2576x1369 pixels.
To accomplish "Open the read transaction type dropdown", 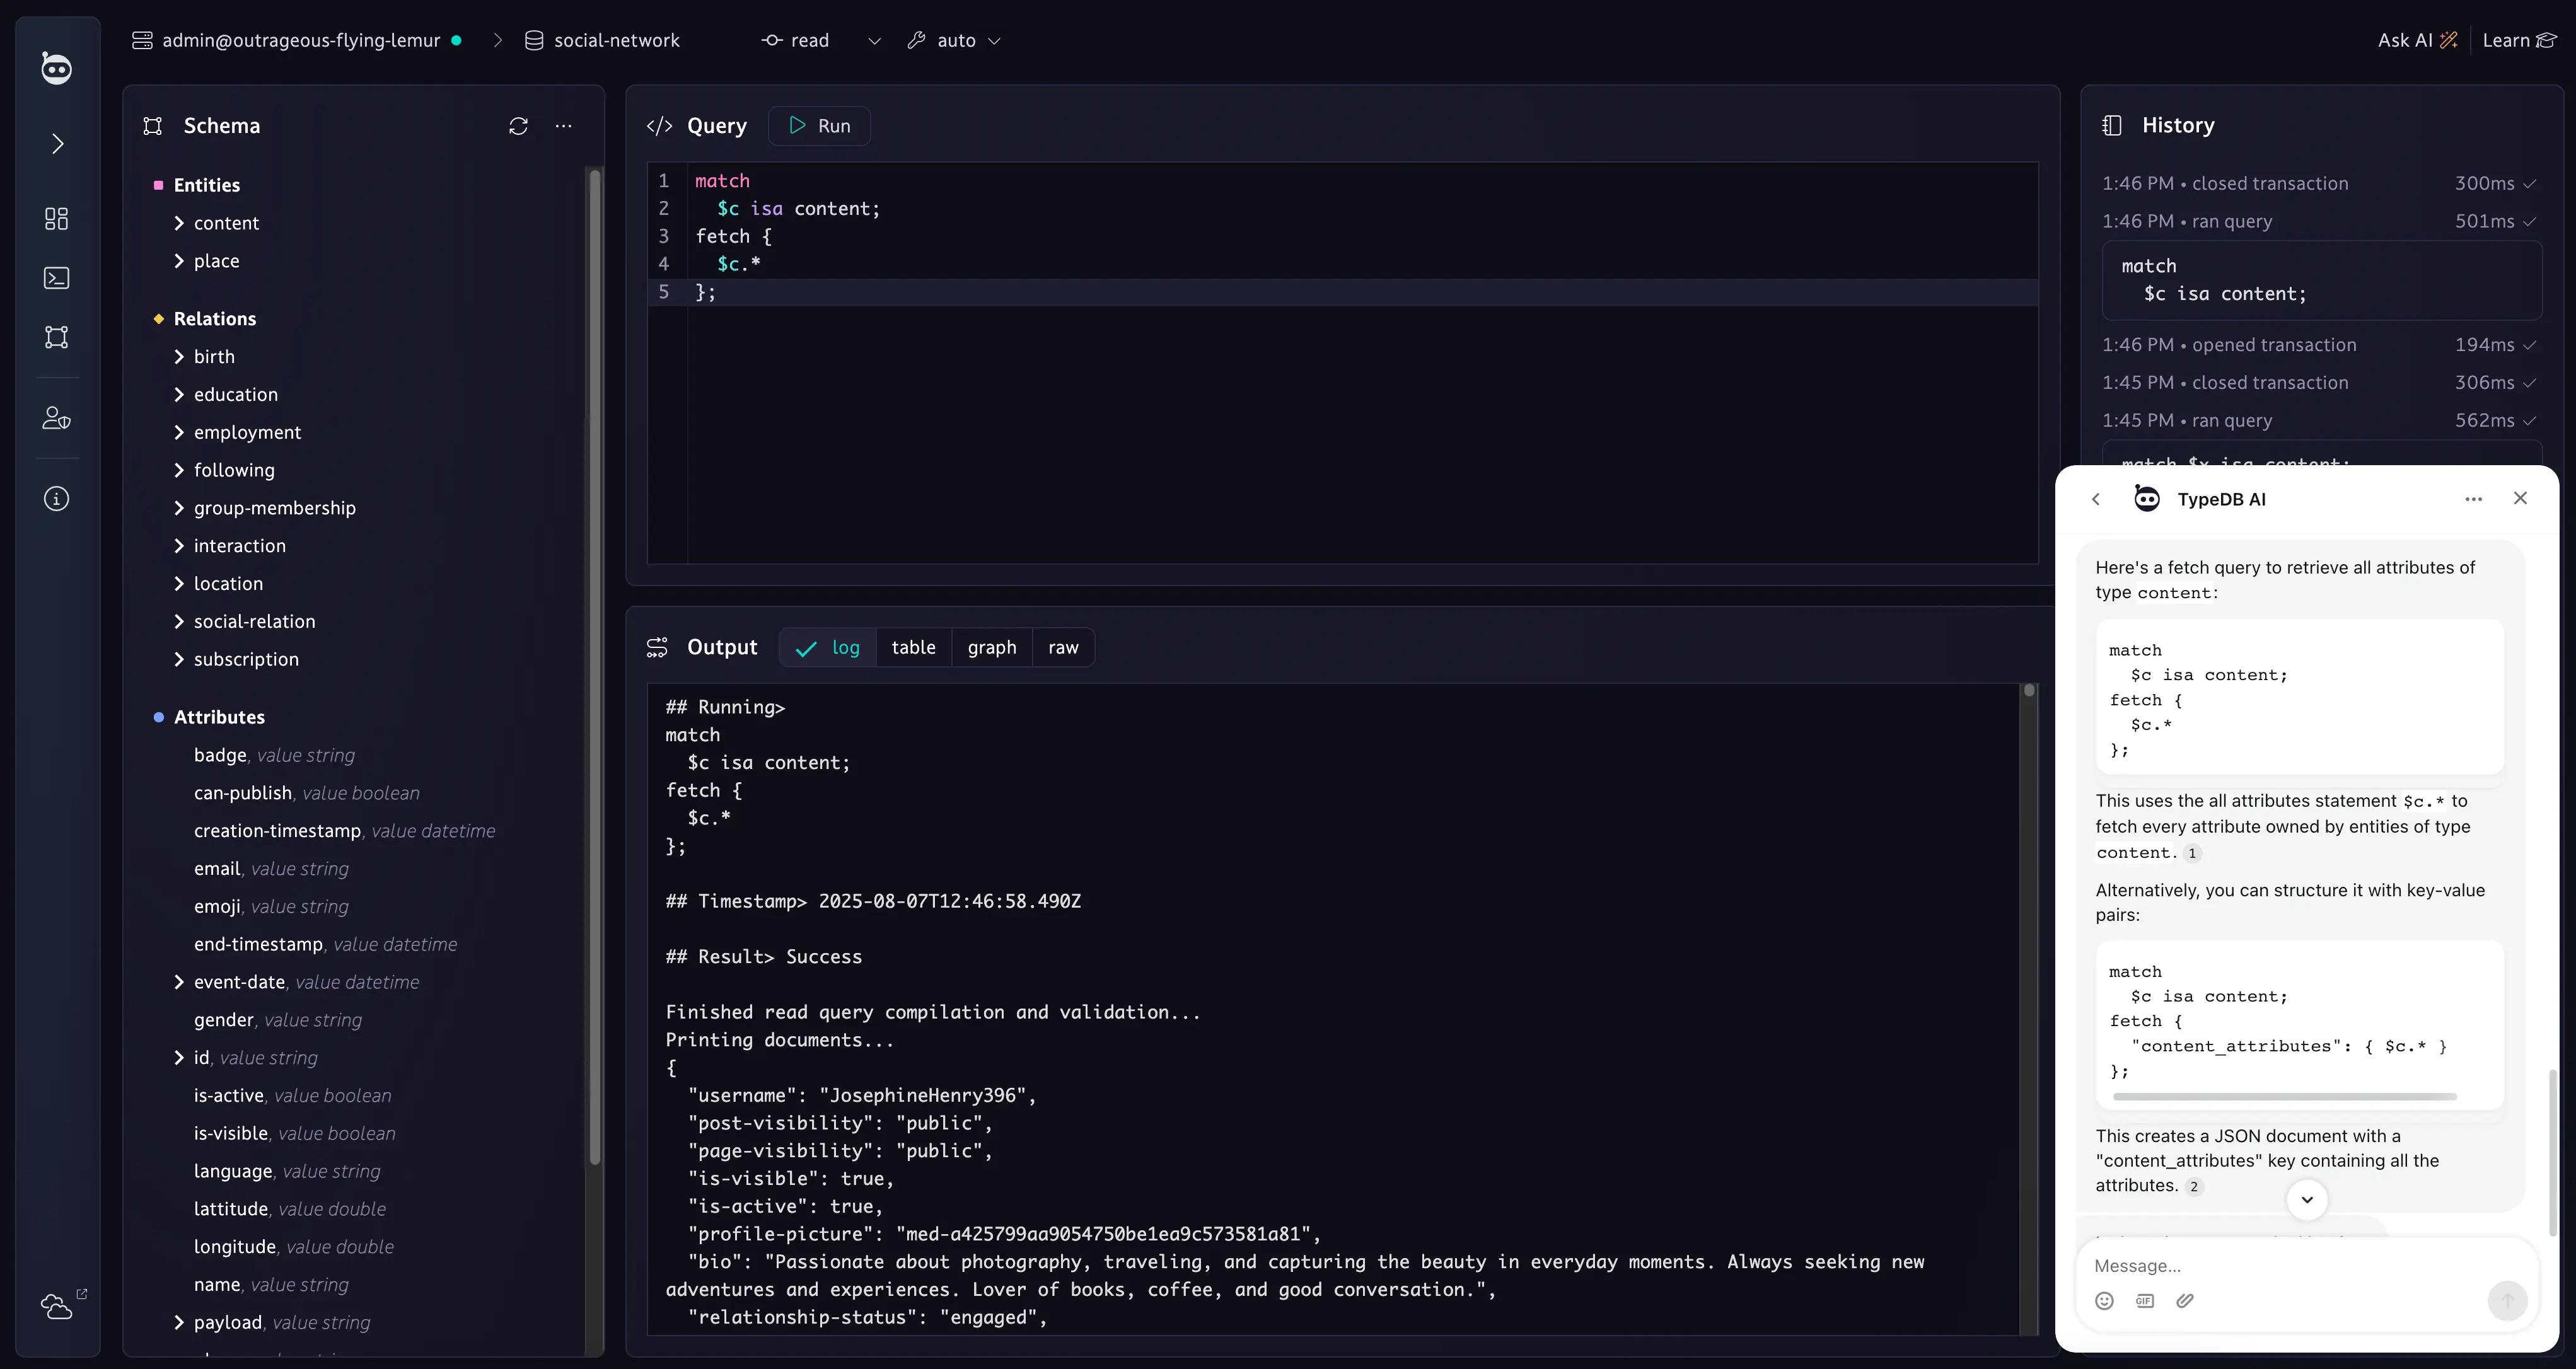I will tap(873, 41).
